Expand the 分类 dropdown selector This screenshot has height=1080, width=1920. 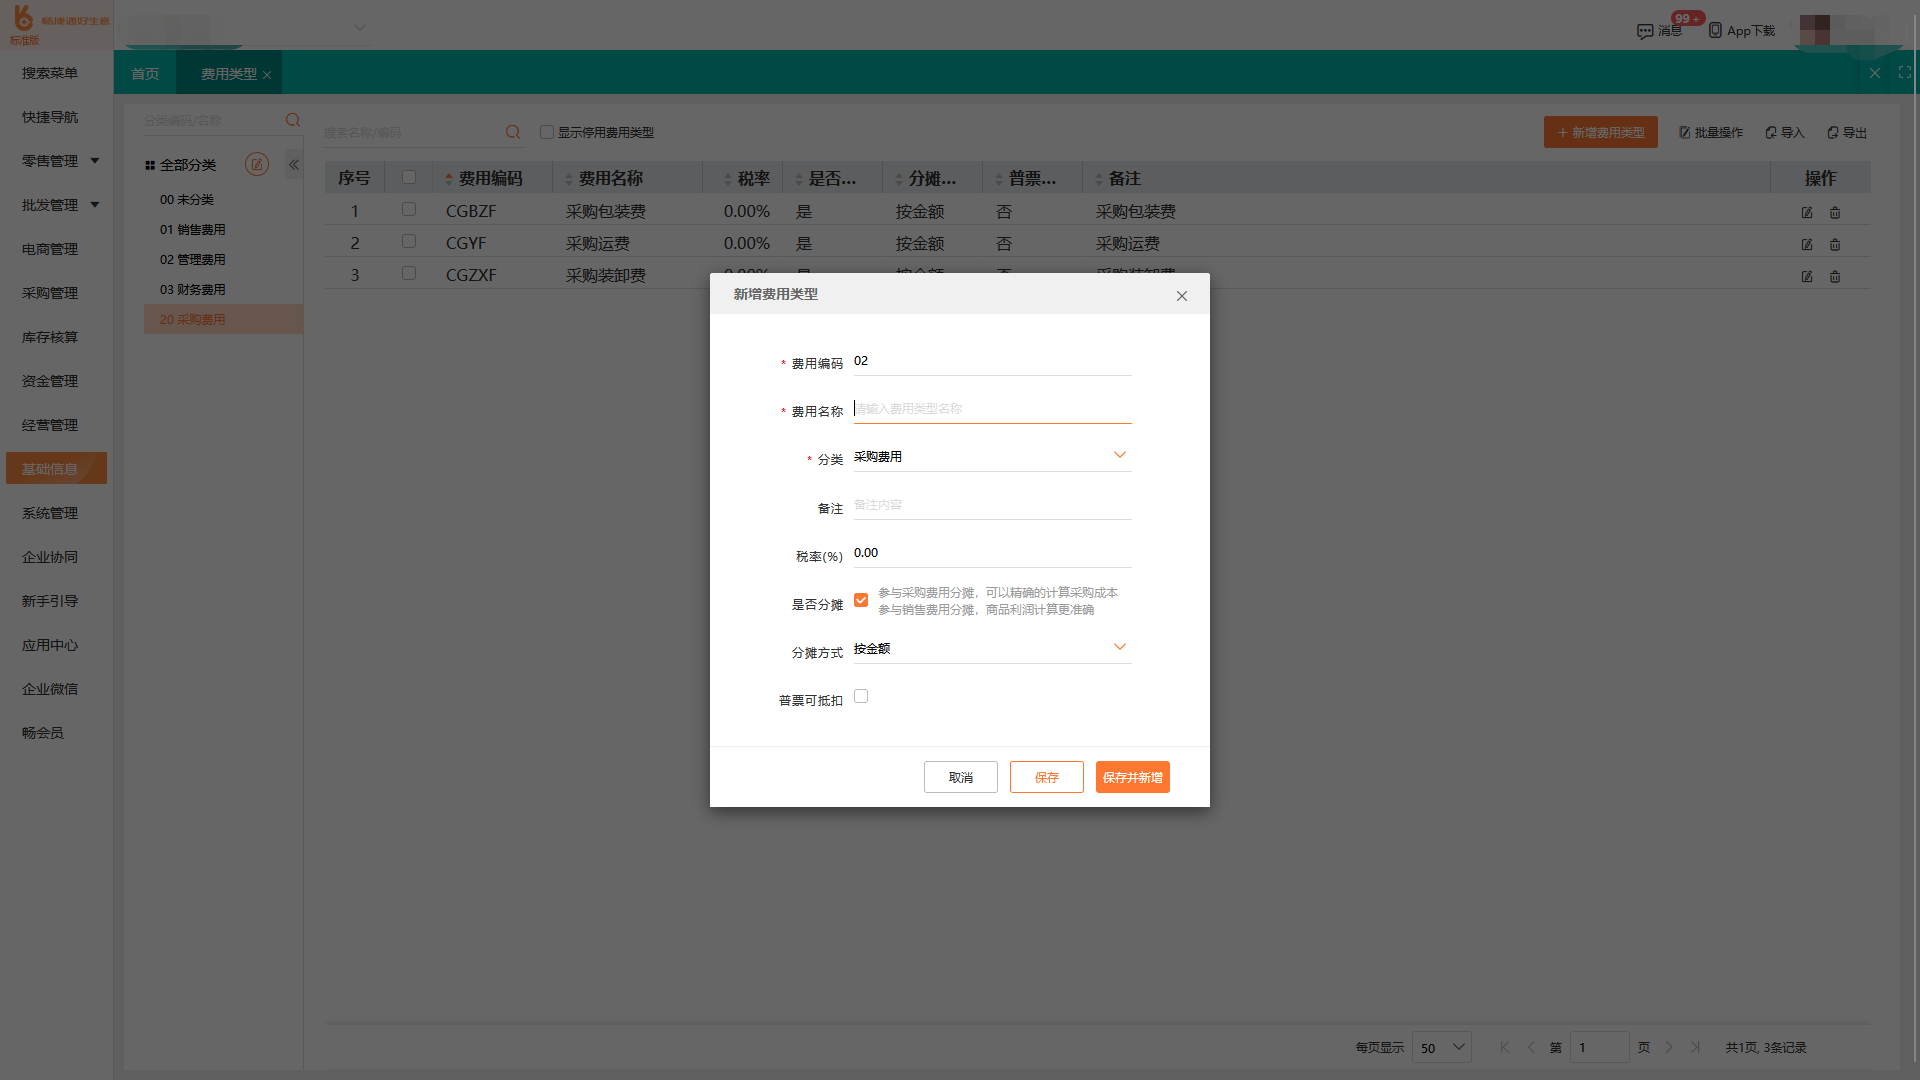coord(1120,456)
